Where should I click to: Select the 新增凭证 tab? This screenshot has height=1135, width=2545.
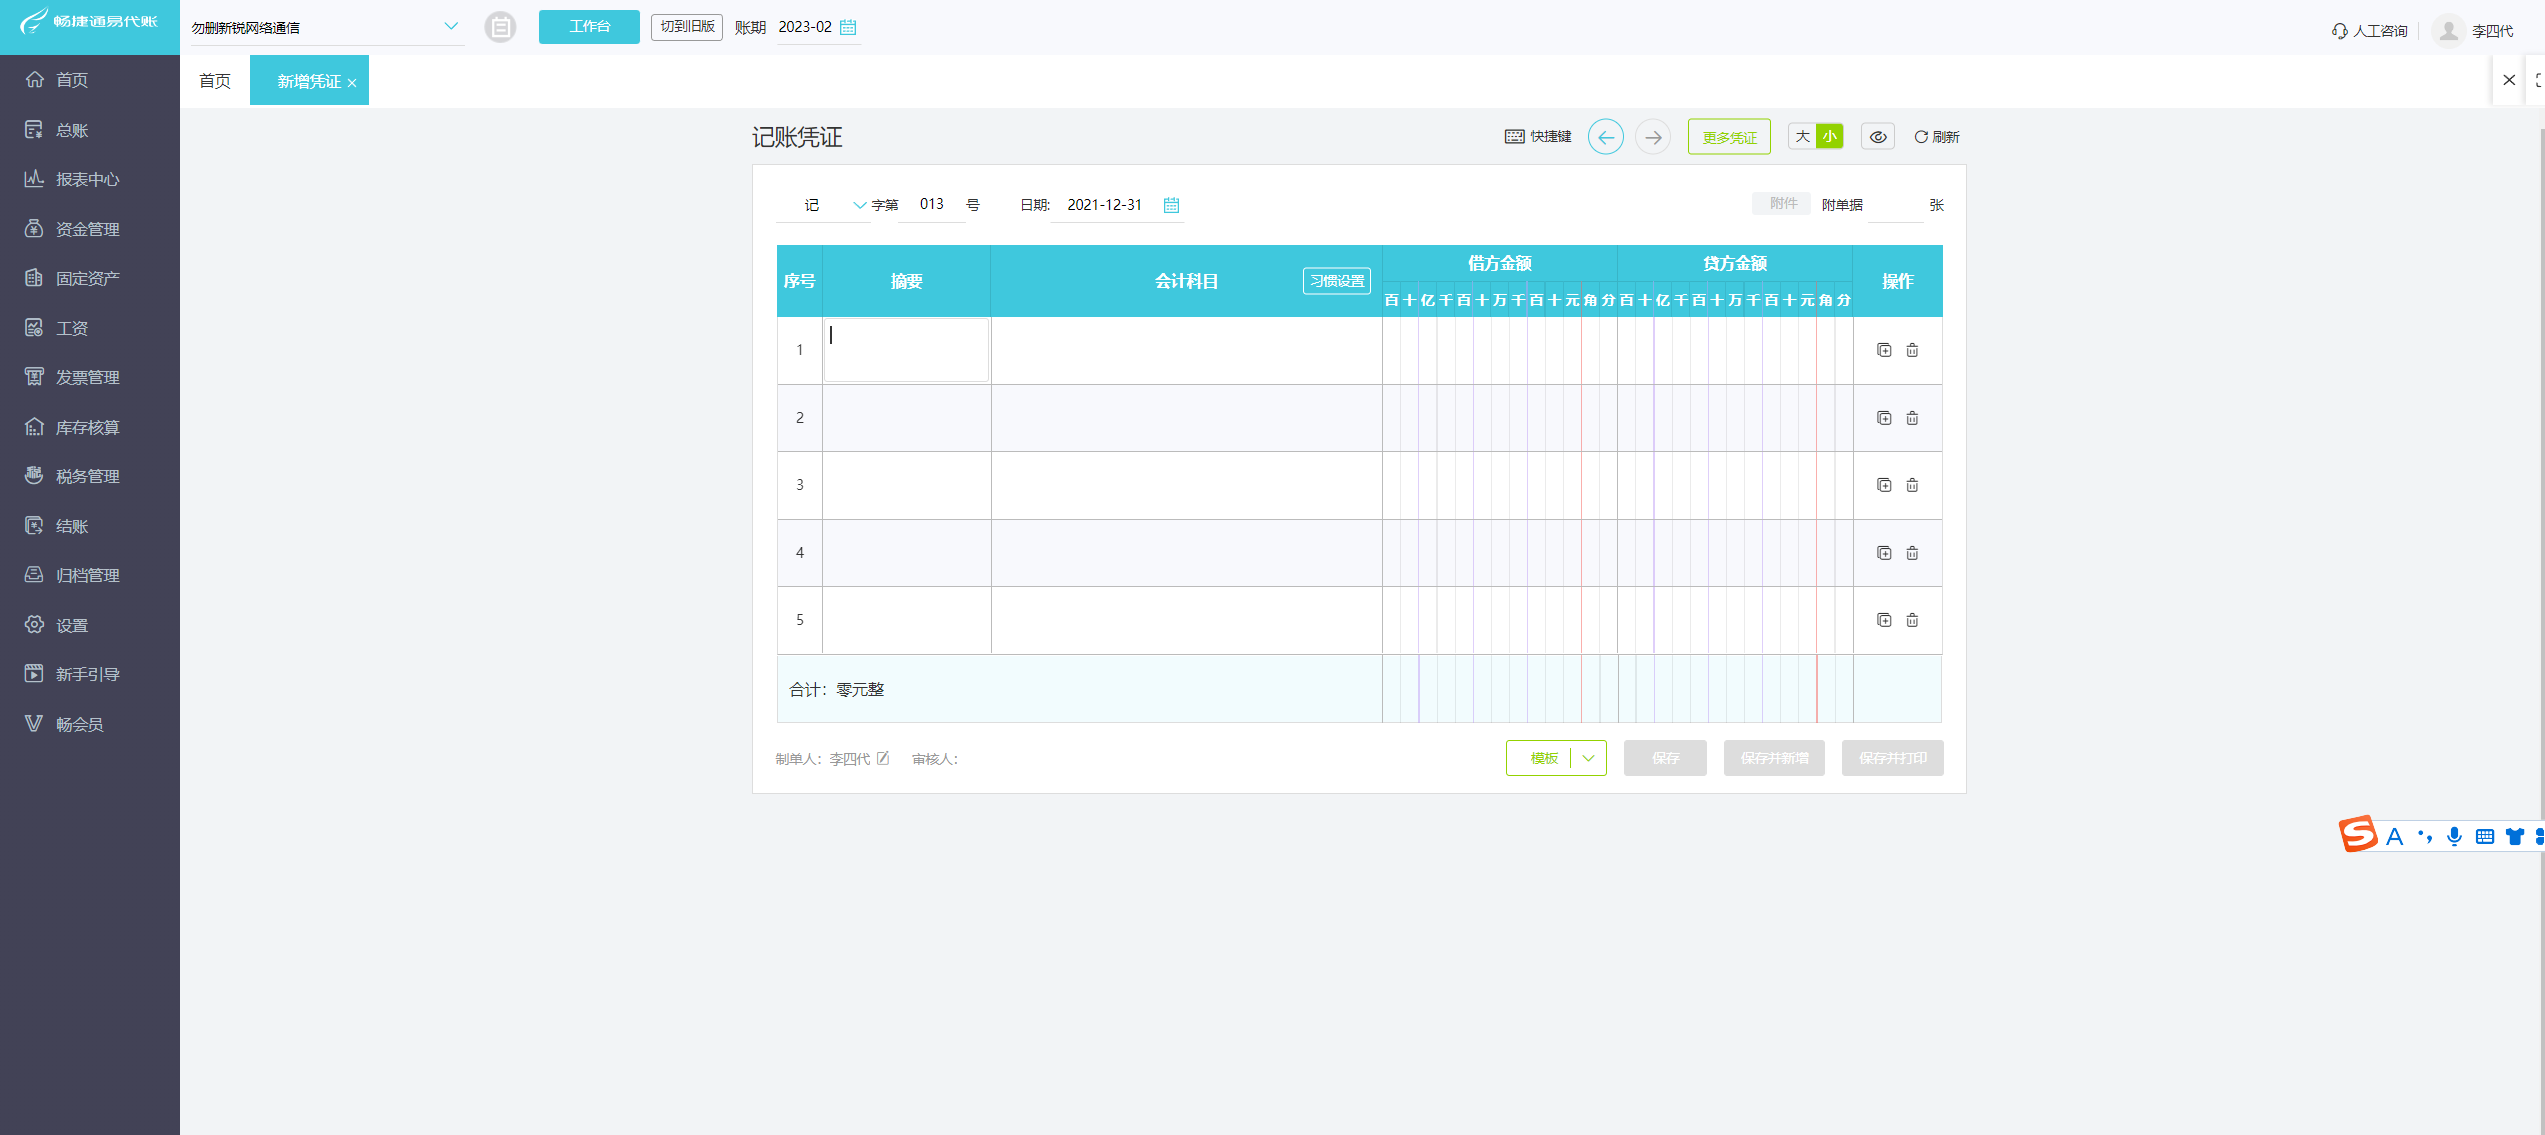[308, 81]
